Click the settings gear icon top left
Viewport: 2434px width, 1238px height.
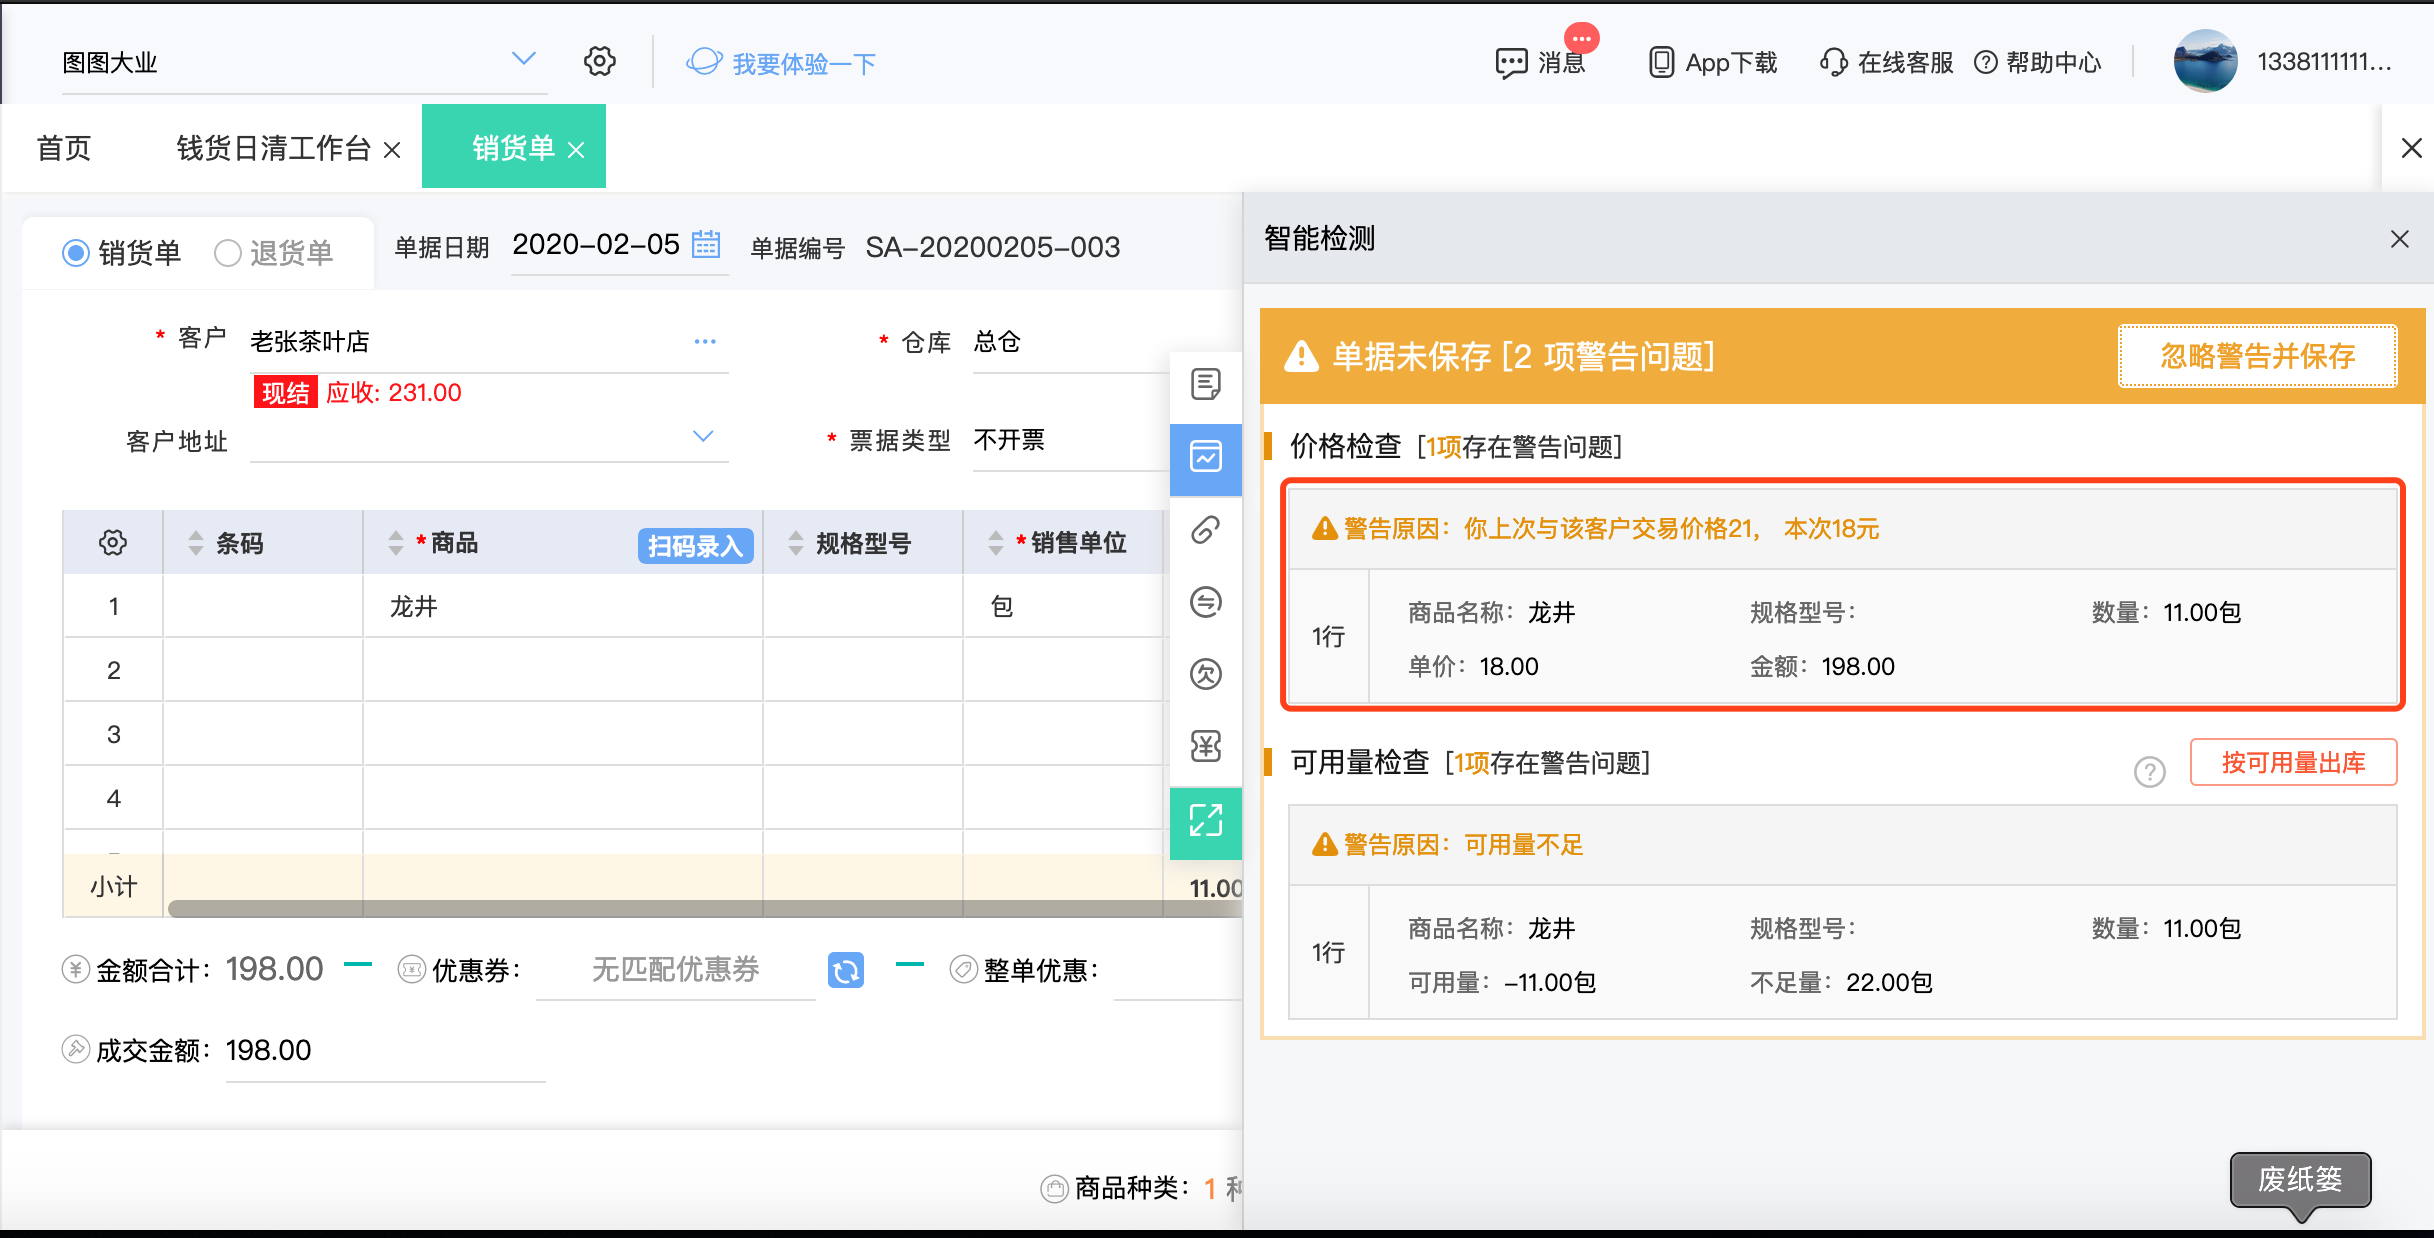(600, 60)
